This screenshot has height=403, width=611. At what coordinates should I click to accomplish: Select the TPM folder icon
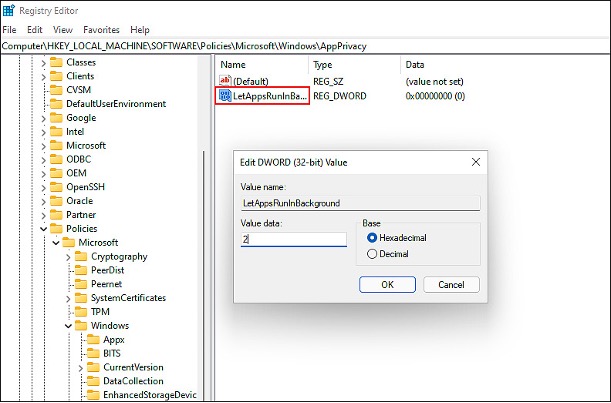81,312
